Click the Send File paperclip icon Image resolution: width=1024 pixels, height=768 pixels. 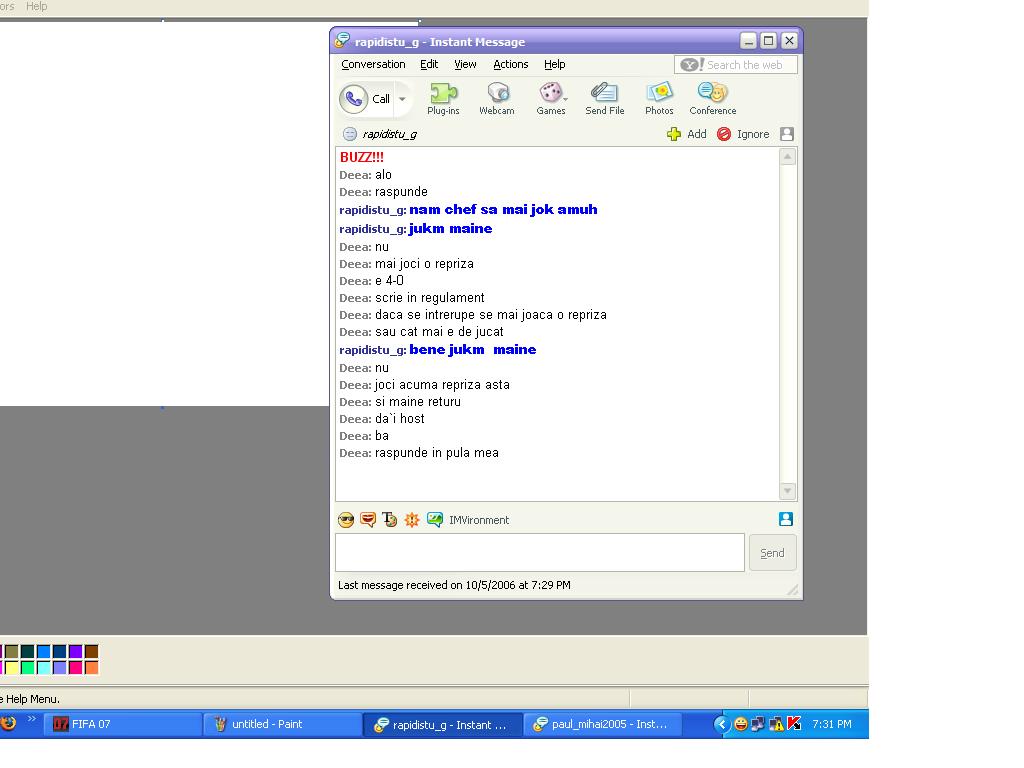point(604,98)
